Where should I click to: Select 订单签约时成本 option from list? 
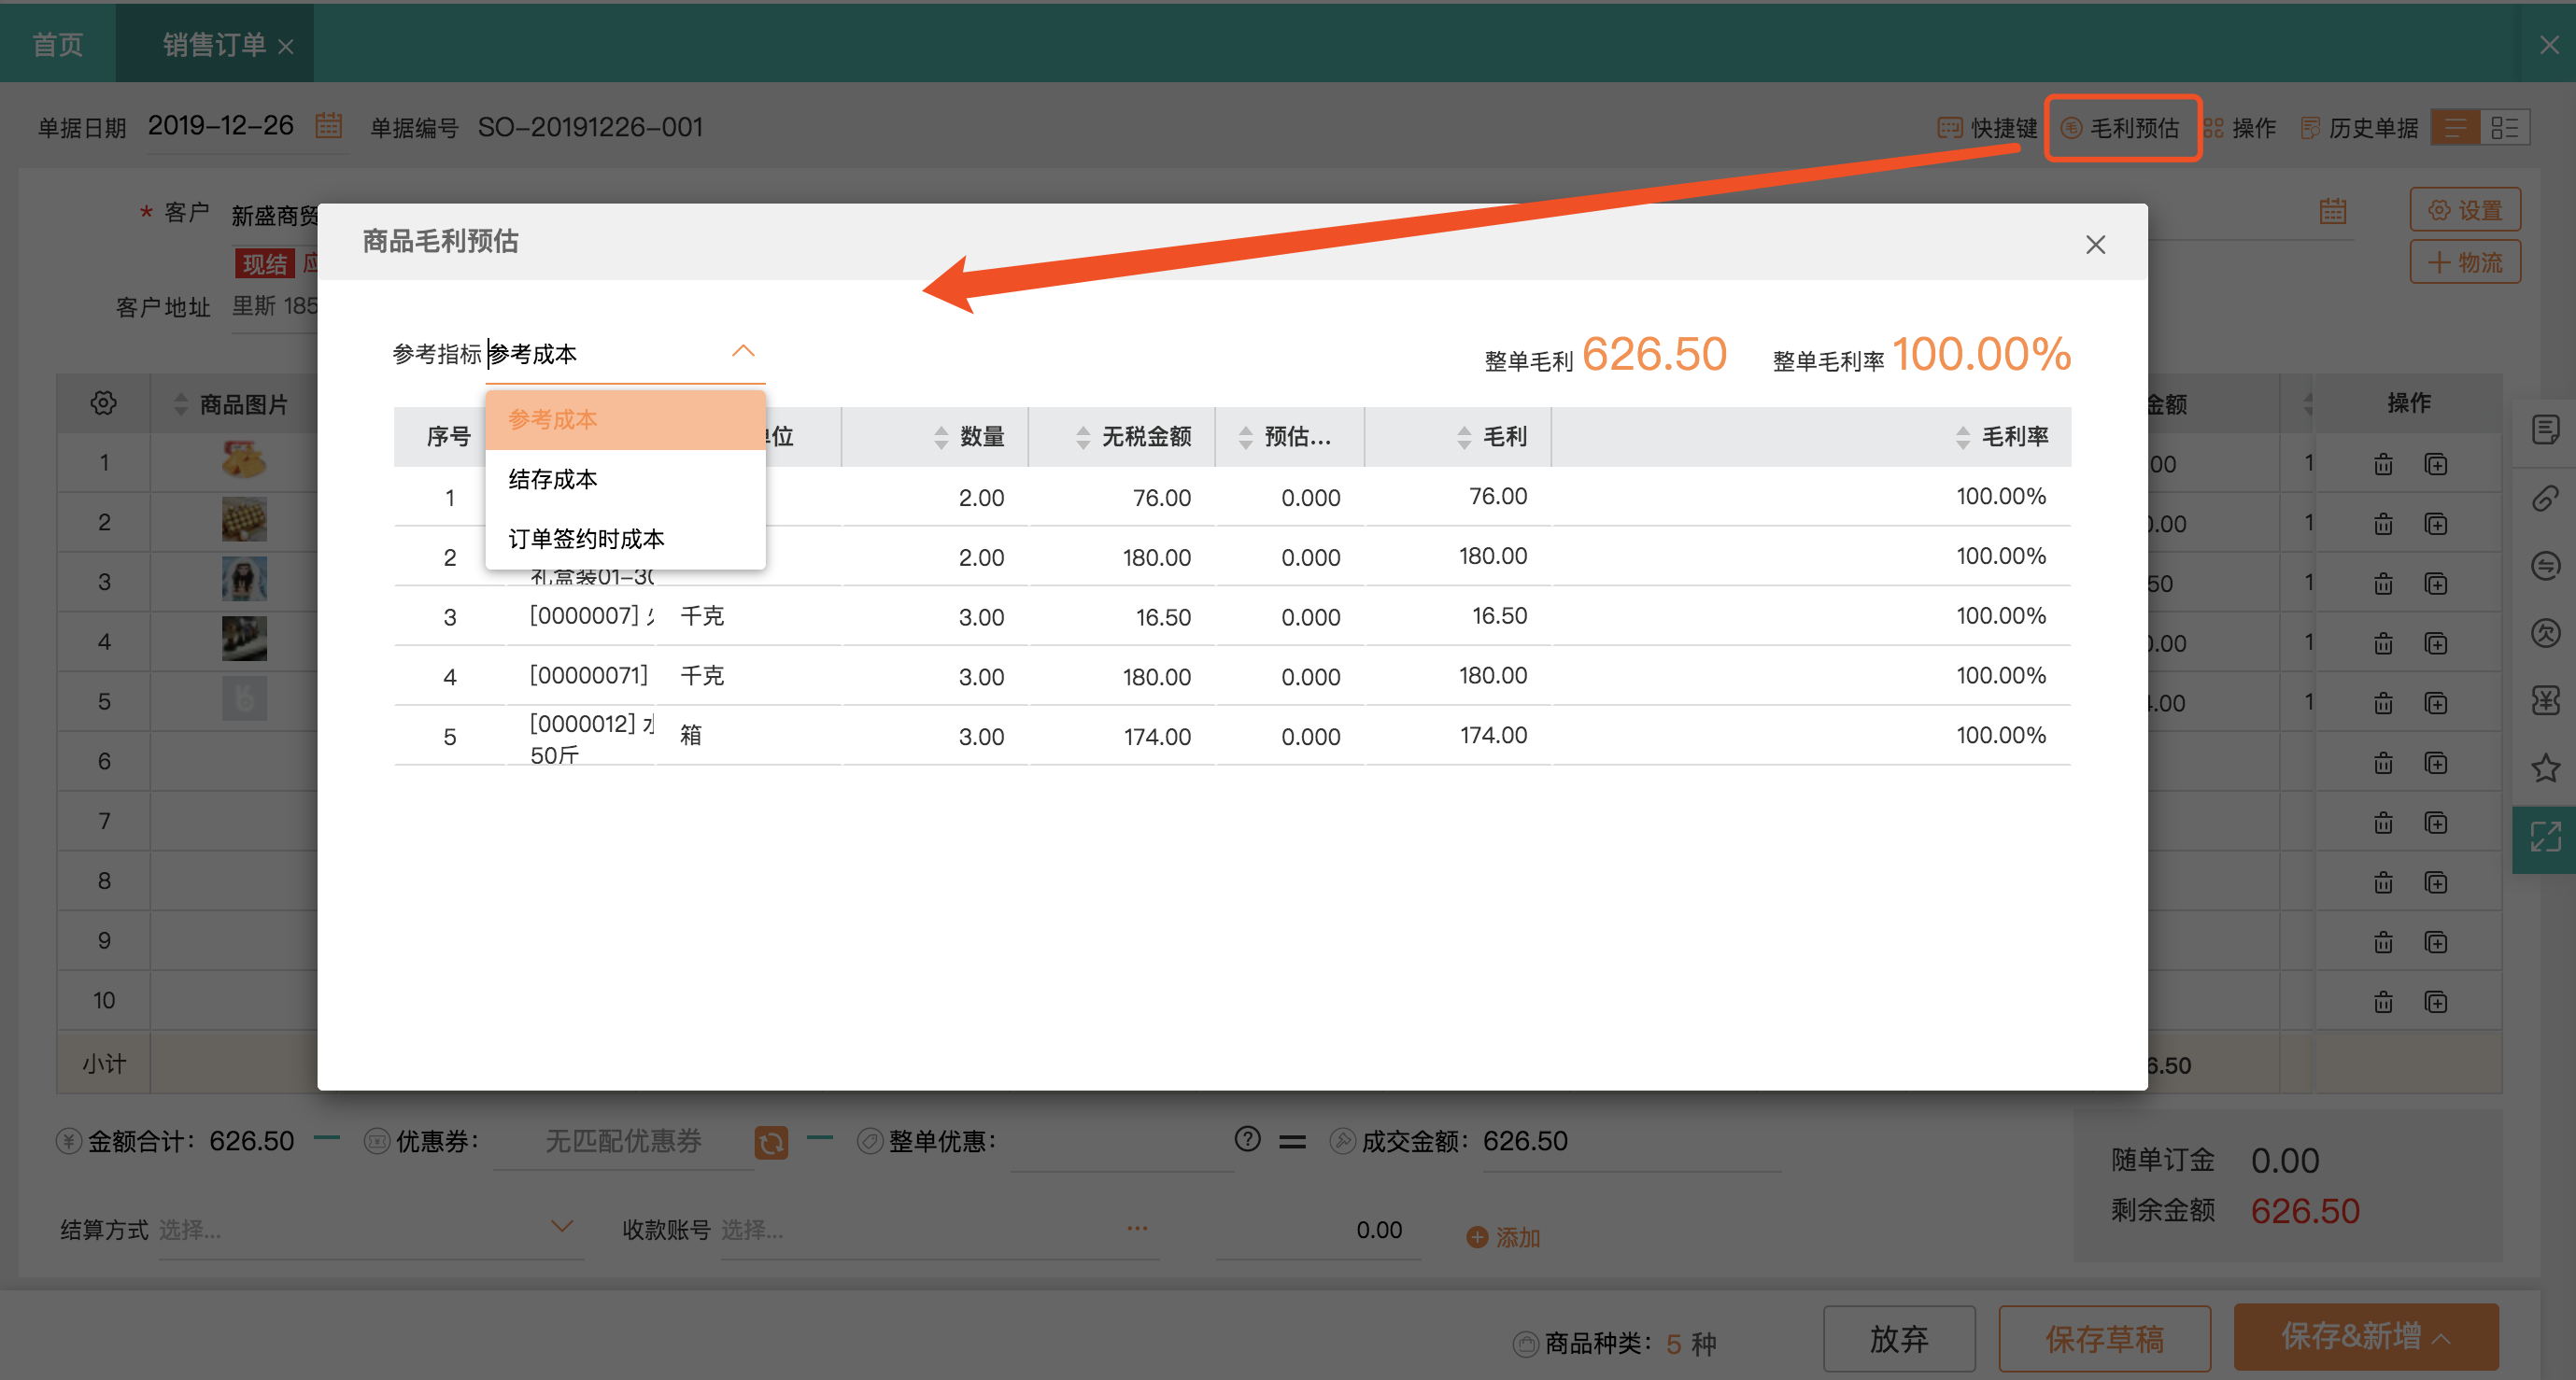coord(587,537)
